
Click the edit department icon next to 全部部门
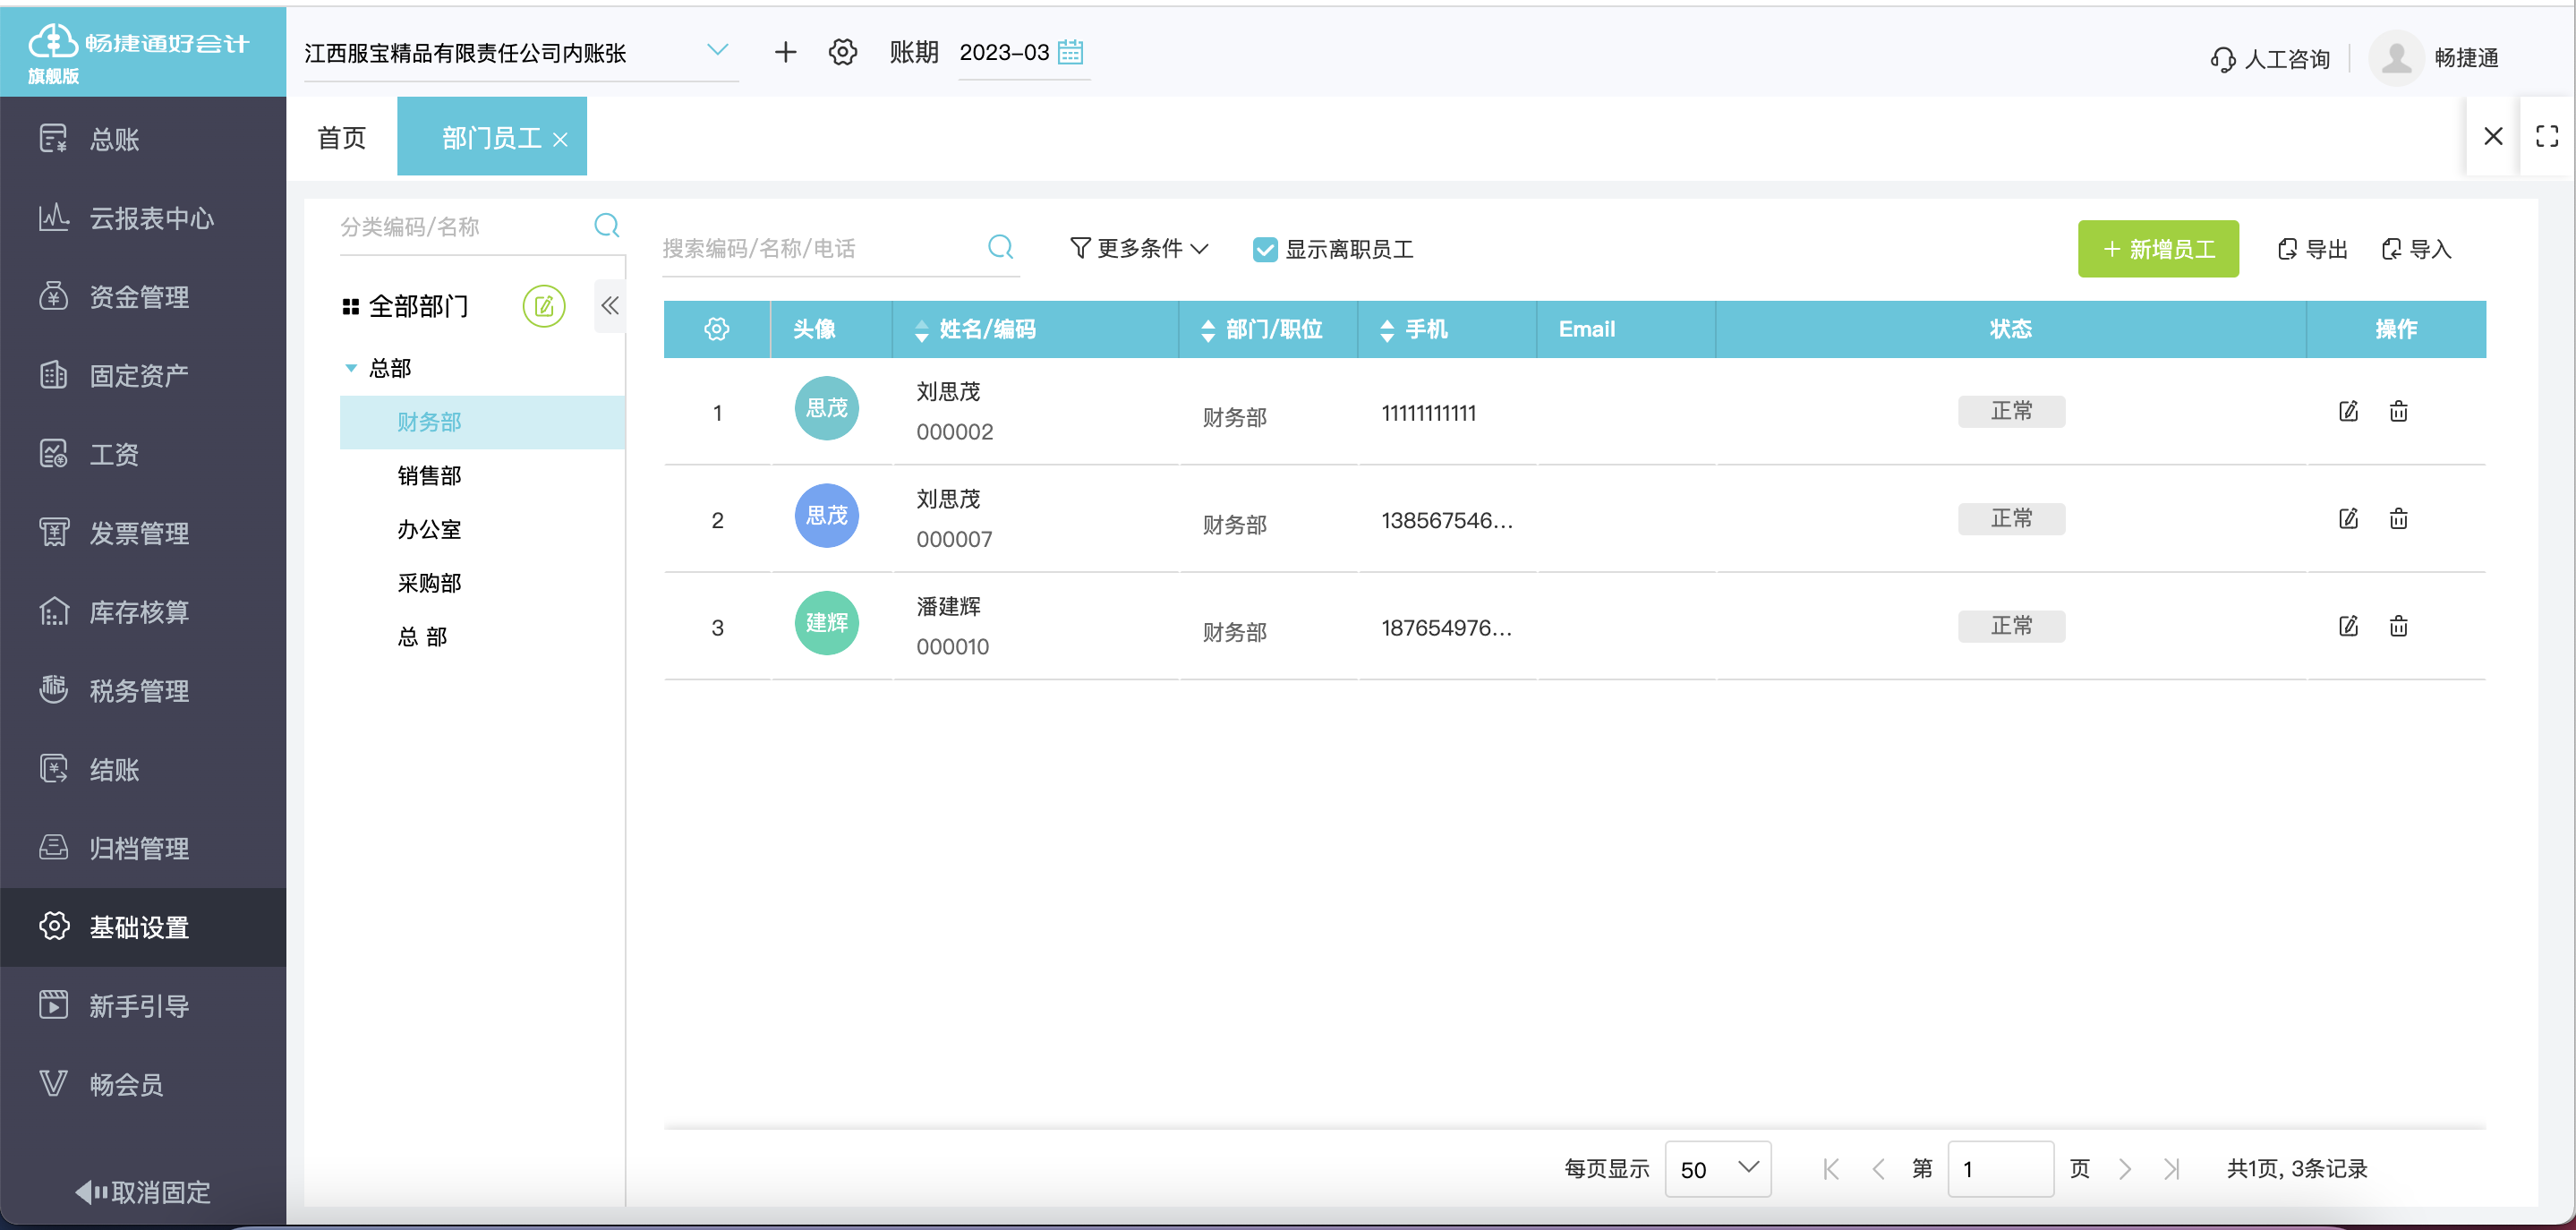point(542,307)
